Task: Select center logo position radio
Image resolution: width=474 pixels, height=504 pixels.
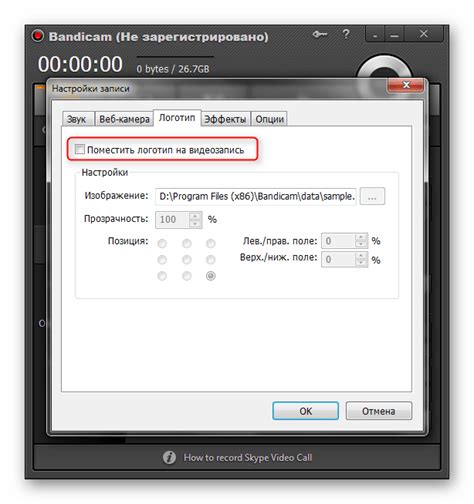Action: [187, 260]
